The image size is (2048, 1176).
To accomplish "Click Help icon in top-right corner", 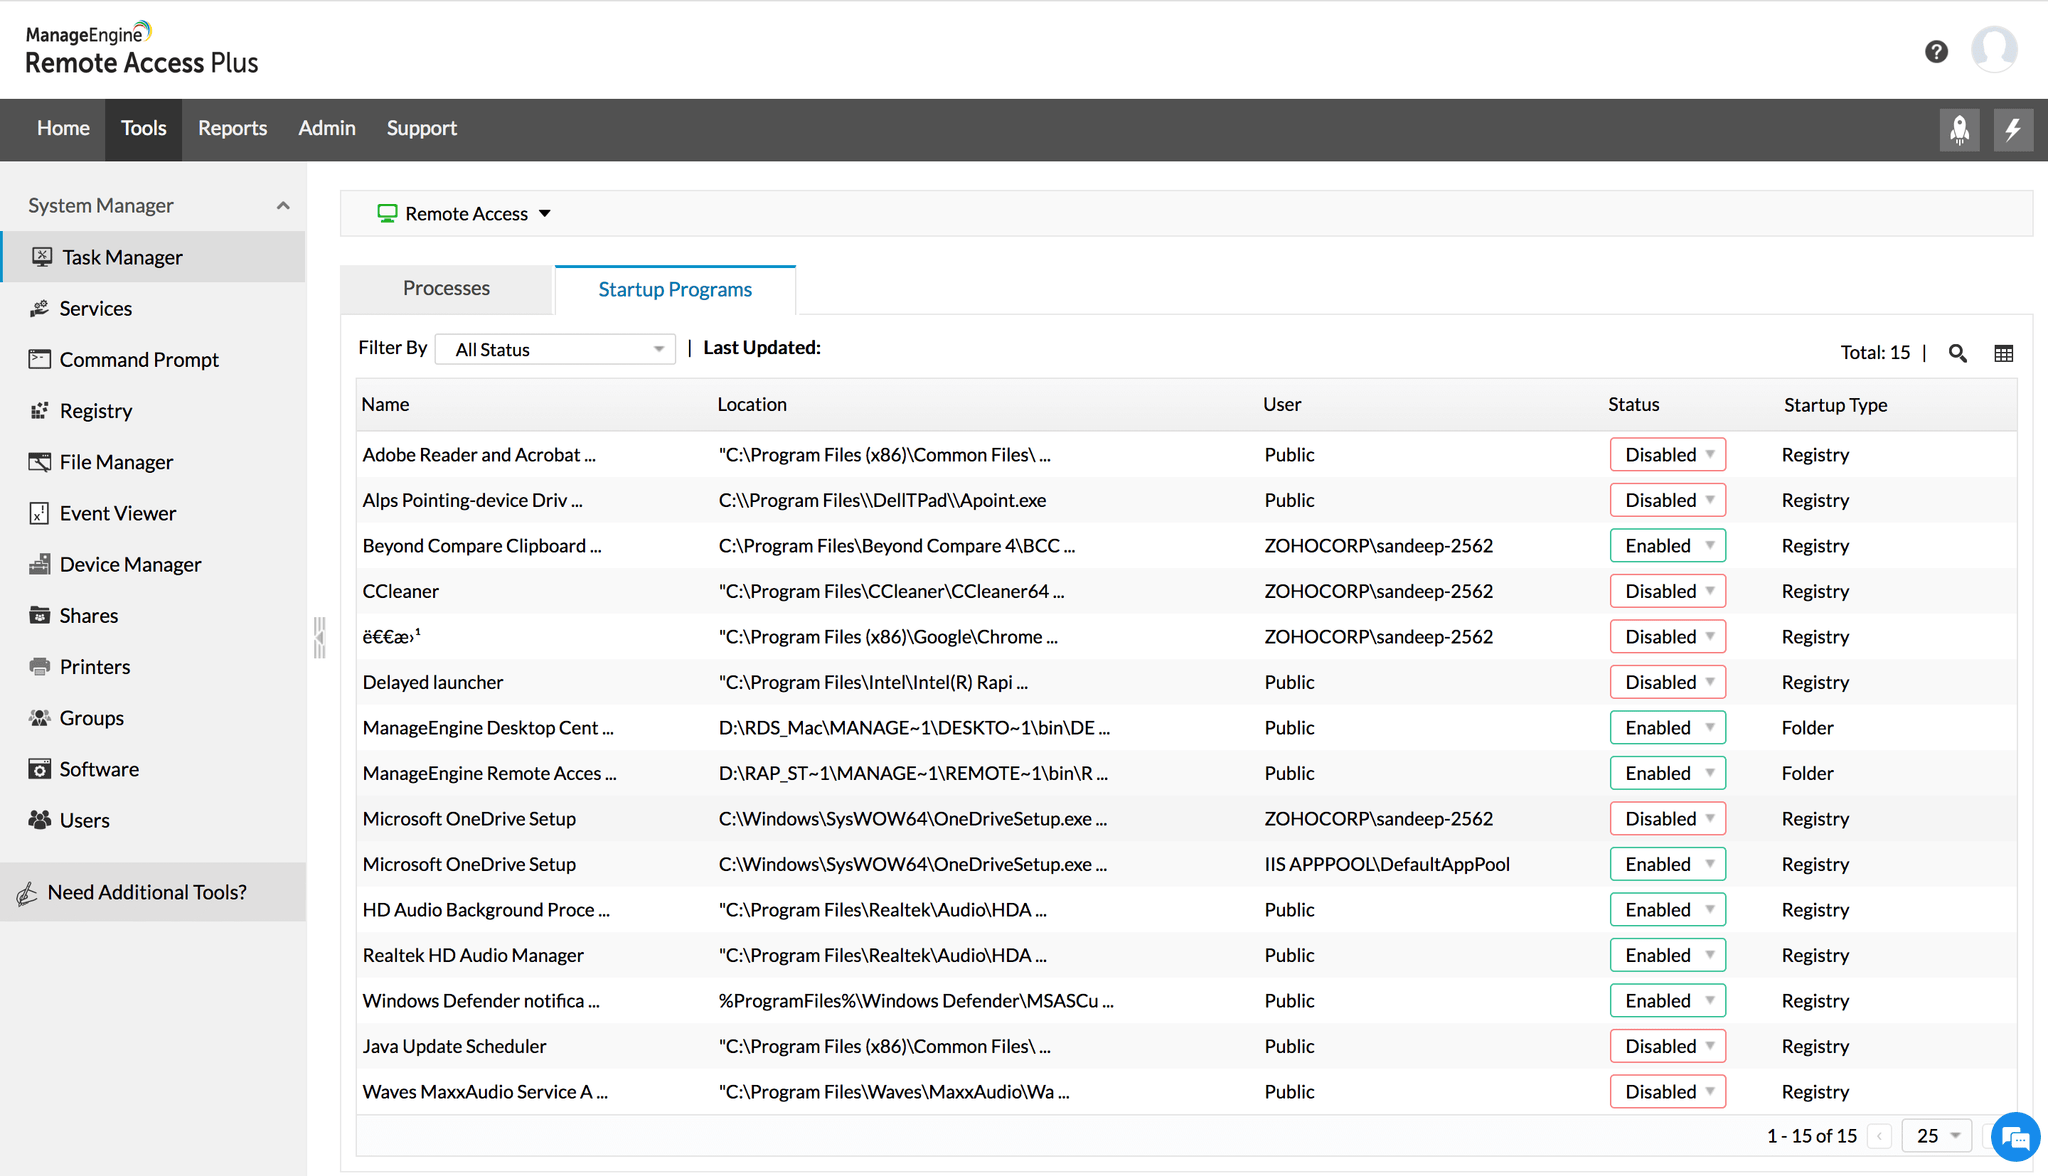I will (x=1935, y=51).
